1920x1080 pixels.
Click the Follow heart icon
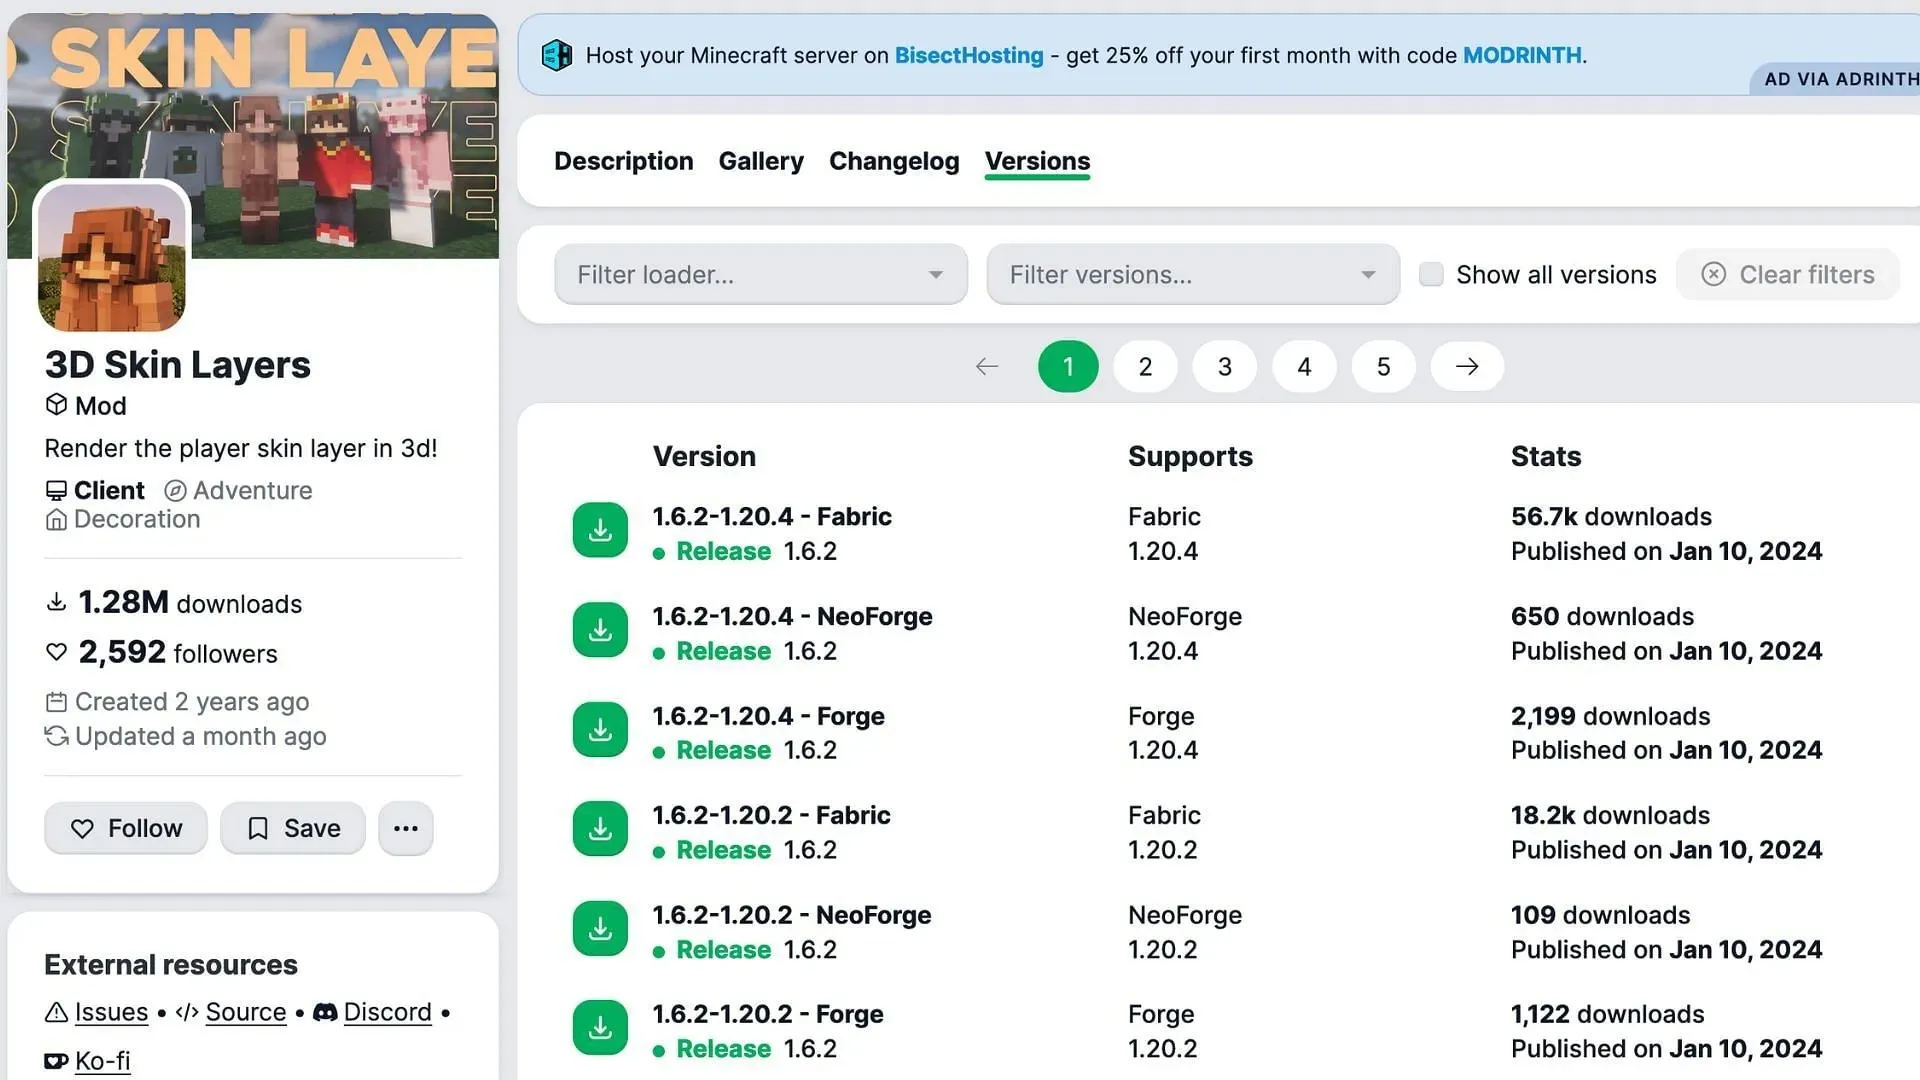pos(83,828)
